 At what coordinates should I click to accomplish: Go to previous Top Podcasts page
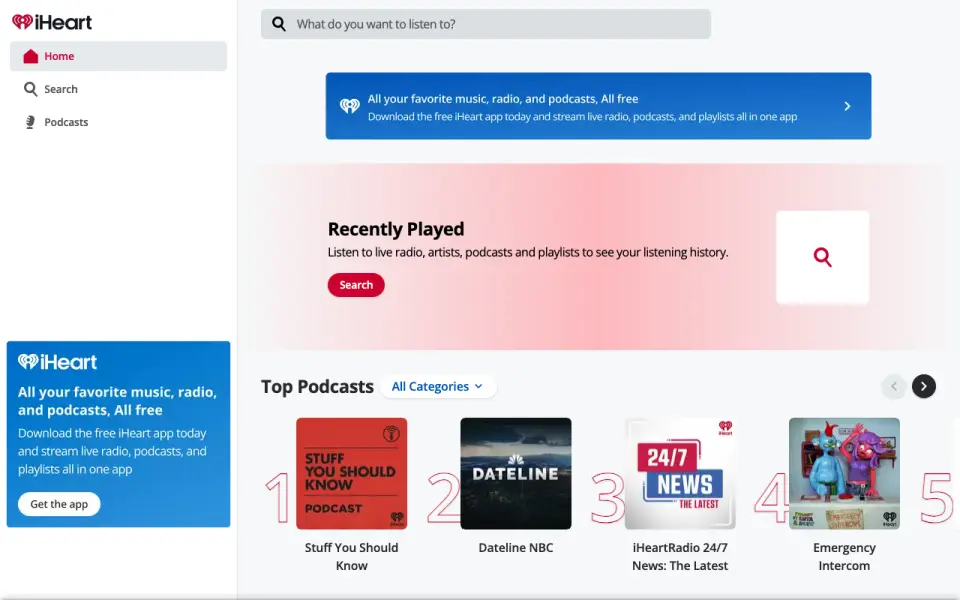893,386
